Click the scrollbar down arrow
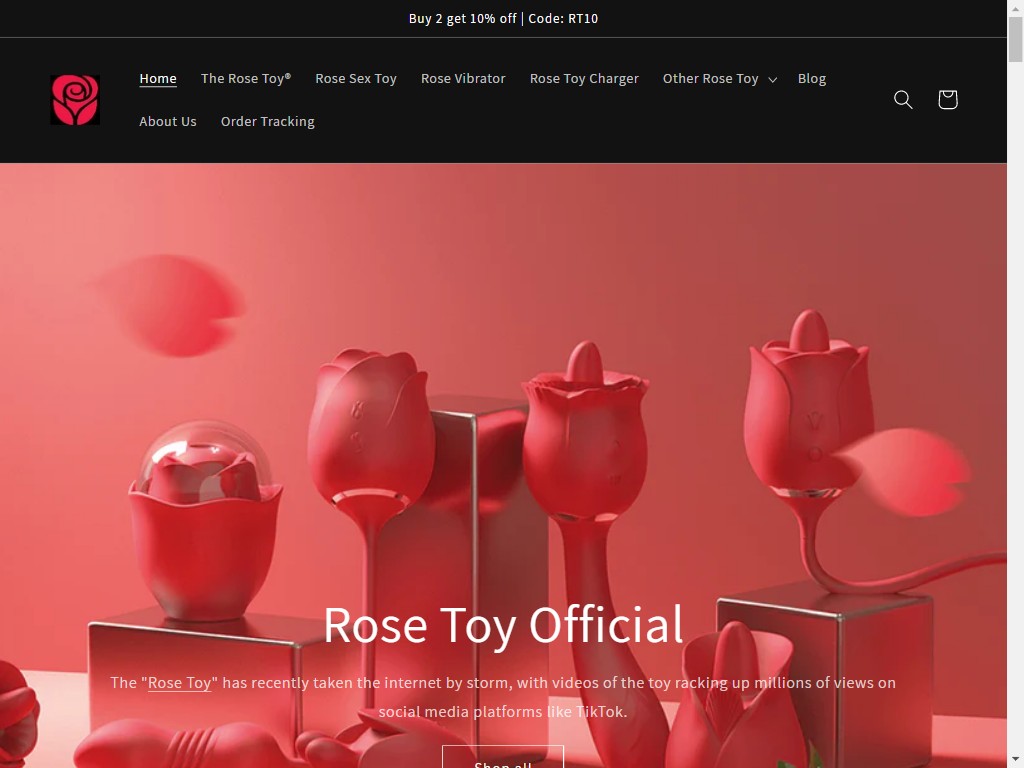The height and width of the screenshot is (768, 1024). pyautogui.click(x=1015, y=759)
